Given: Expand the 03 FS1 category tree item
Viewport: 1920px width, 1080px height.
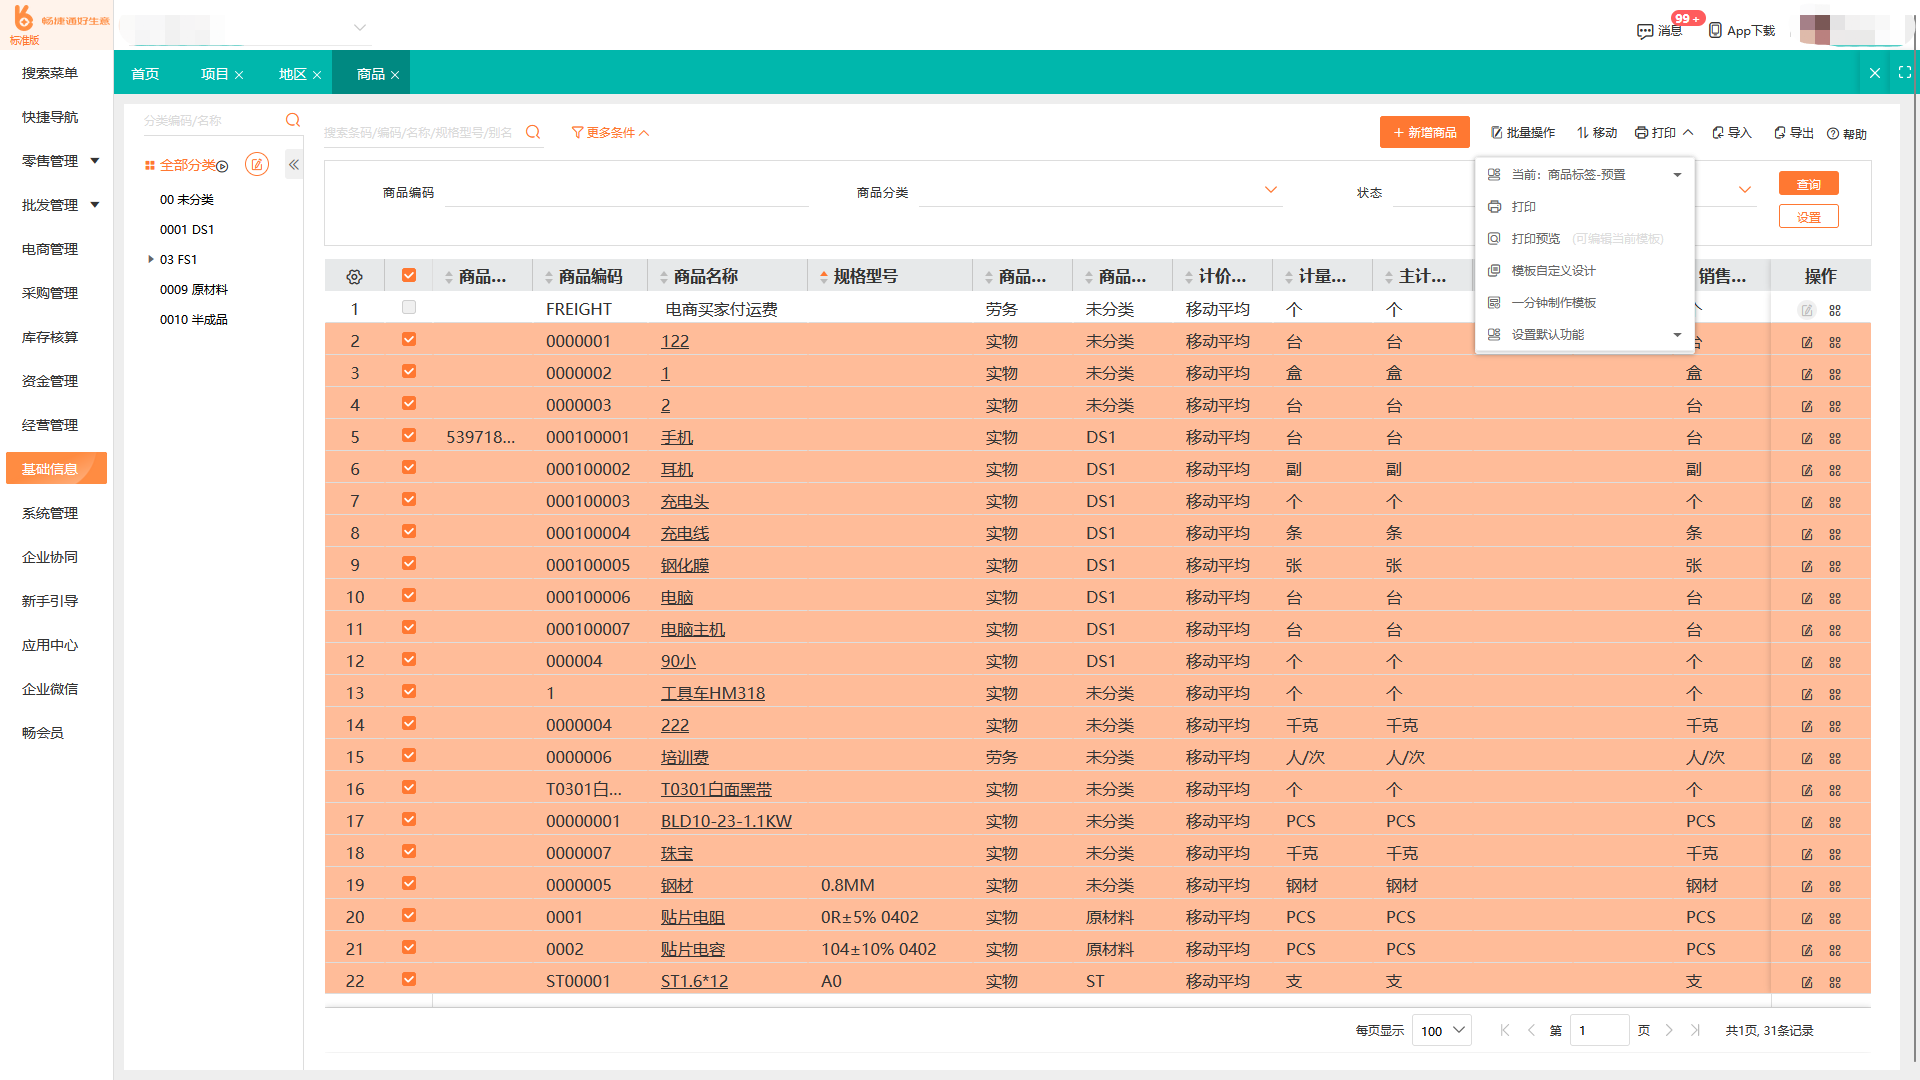Looking at the screenshot, I should pos(149,258).
